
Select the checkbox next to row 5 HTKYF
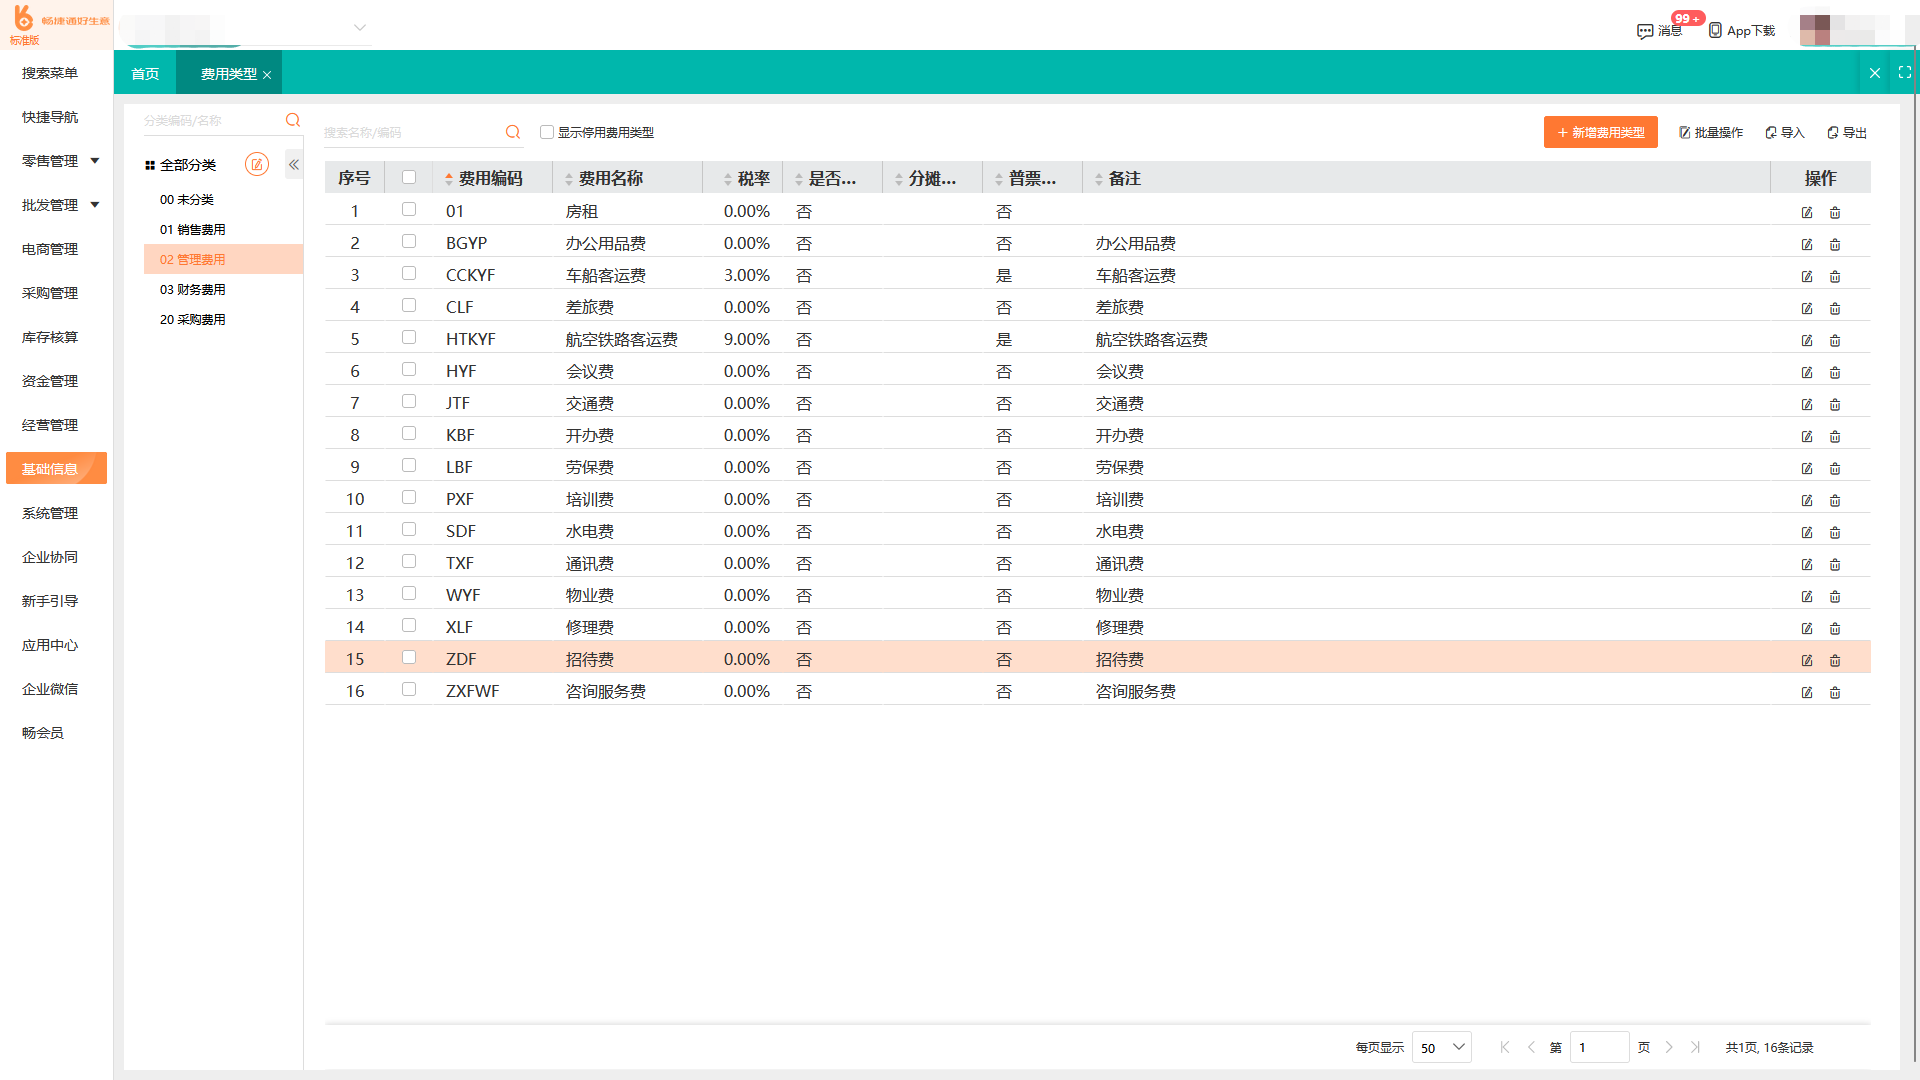point(409,338)
